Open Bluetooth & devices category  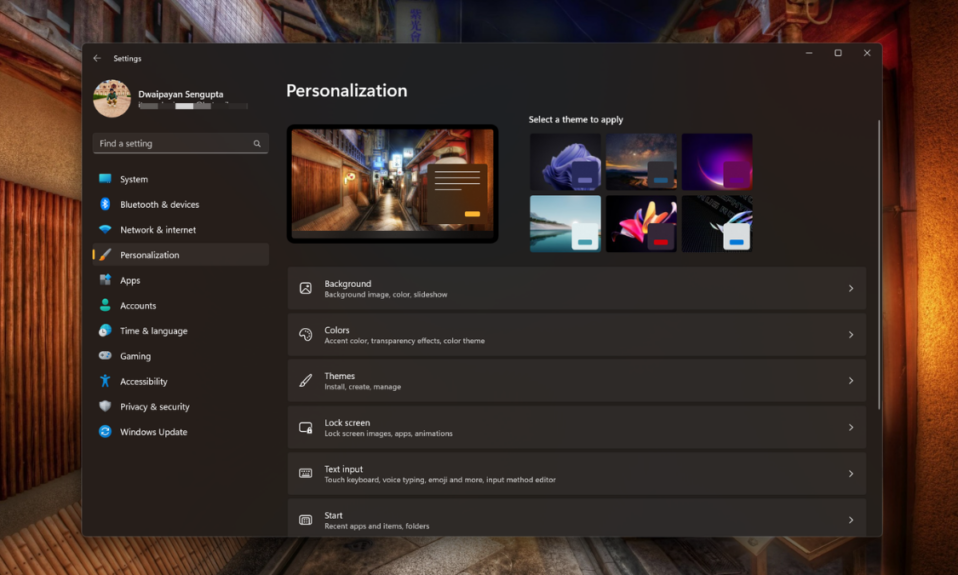[181, 204]
